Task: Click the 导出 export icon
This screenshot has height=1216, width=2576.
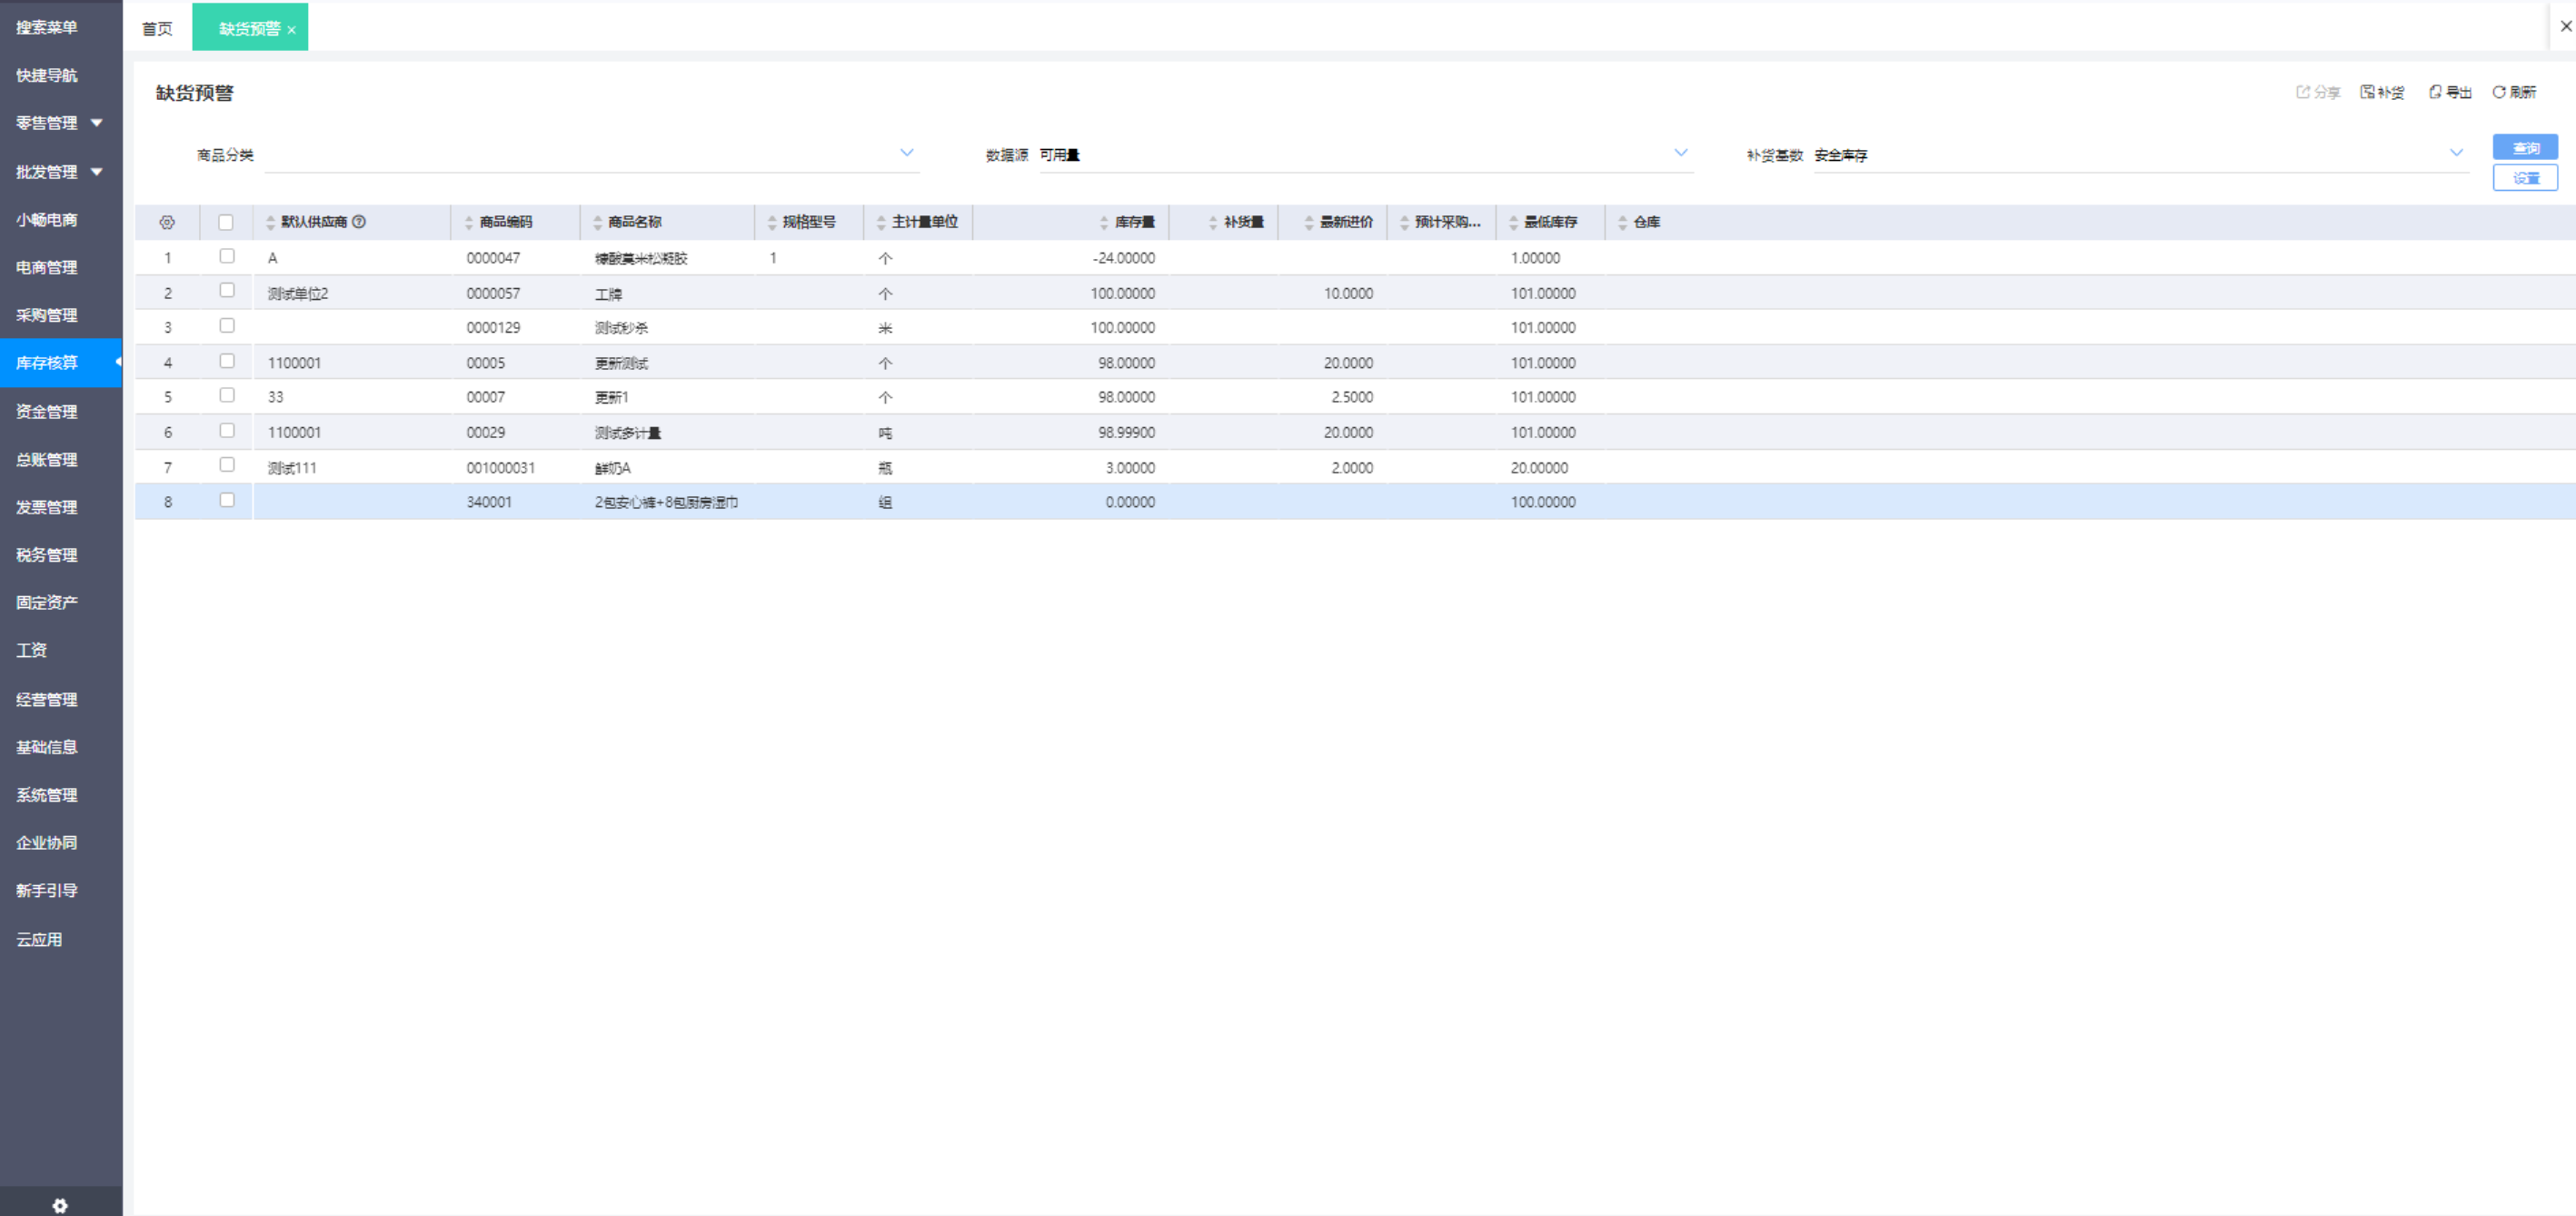Action: coord(2452,92)
